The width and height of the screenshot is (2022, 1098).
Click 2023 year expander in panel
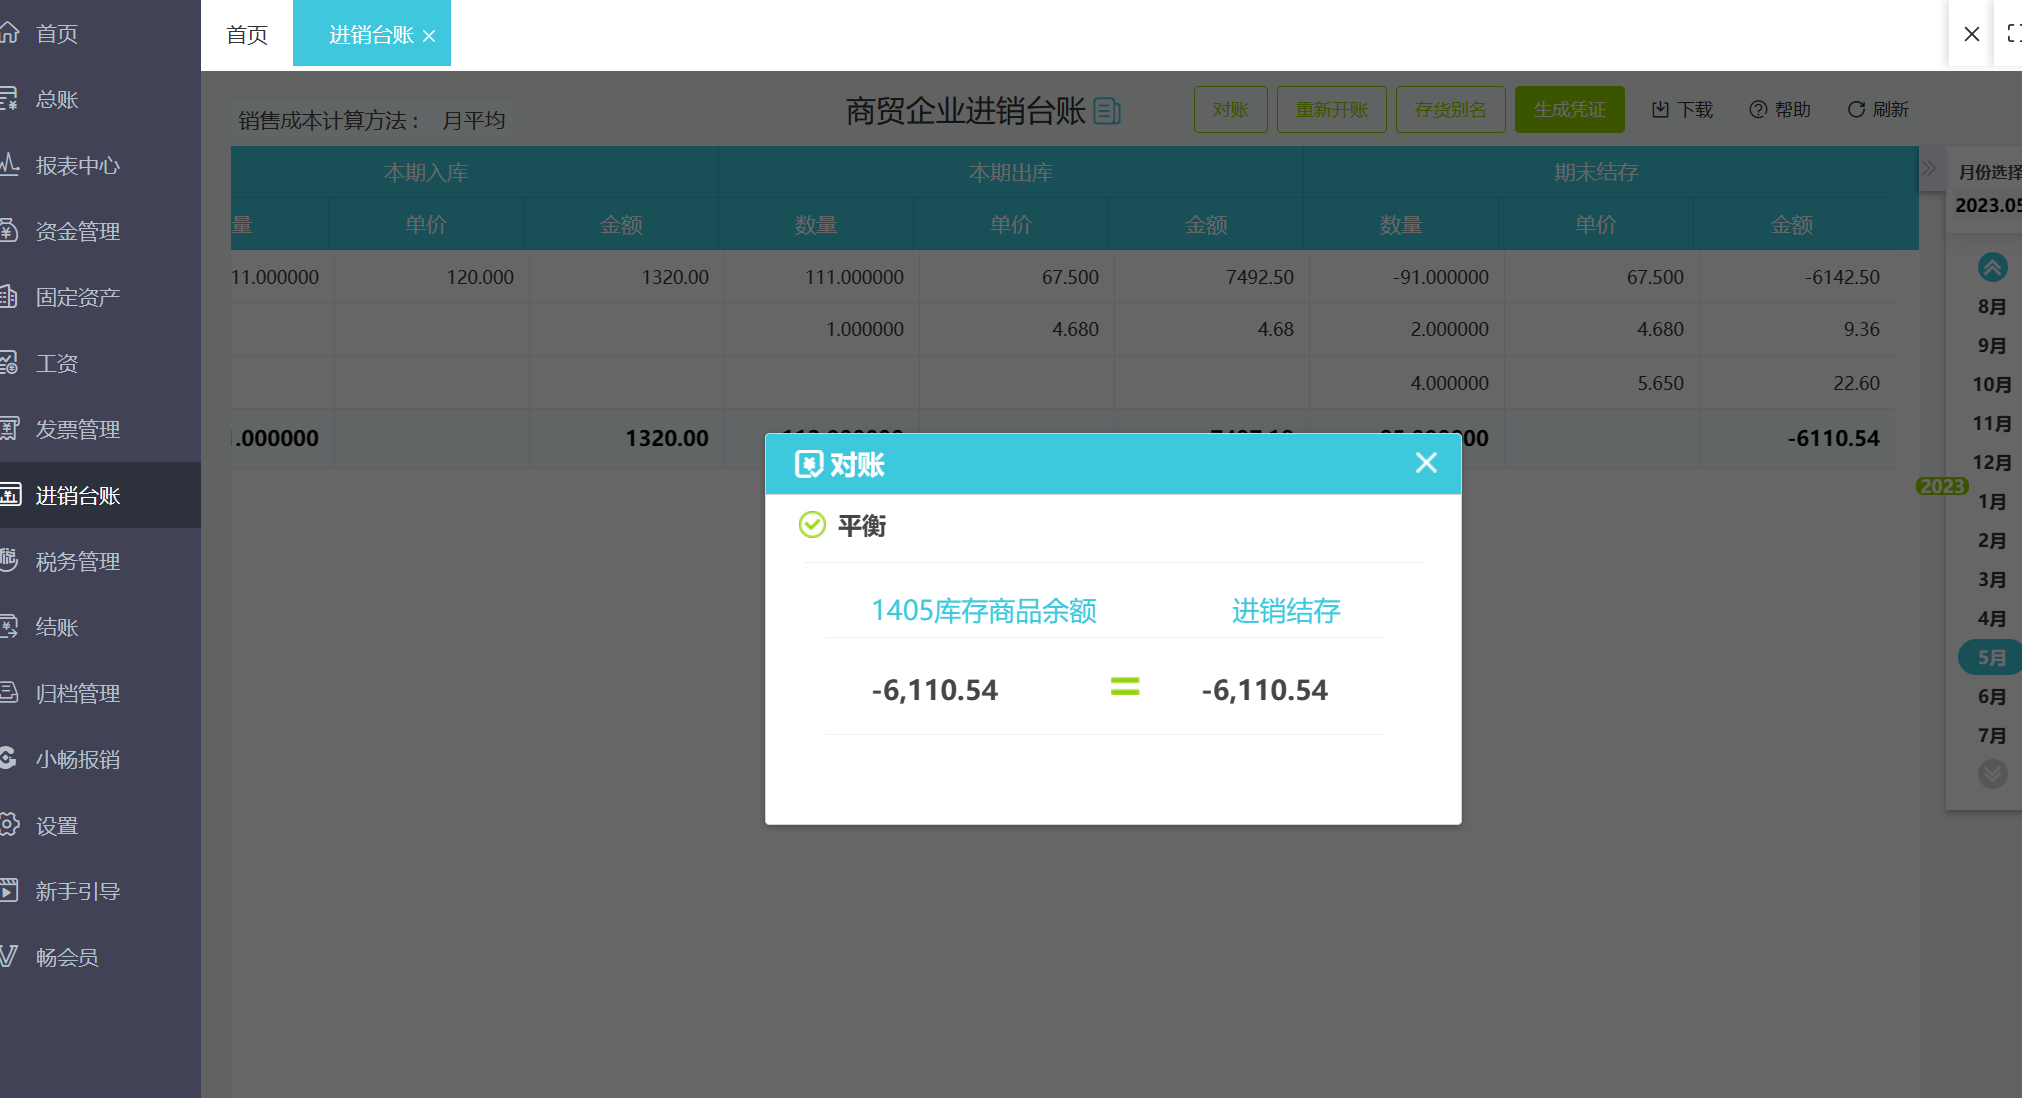click(1940, 484)
